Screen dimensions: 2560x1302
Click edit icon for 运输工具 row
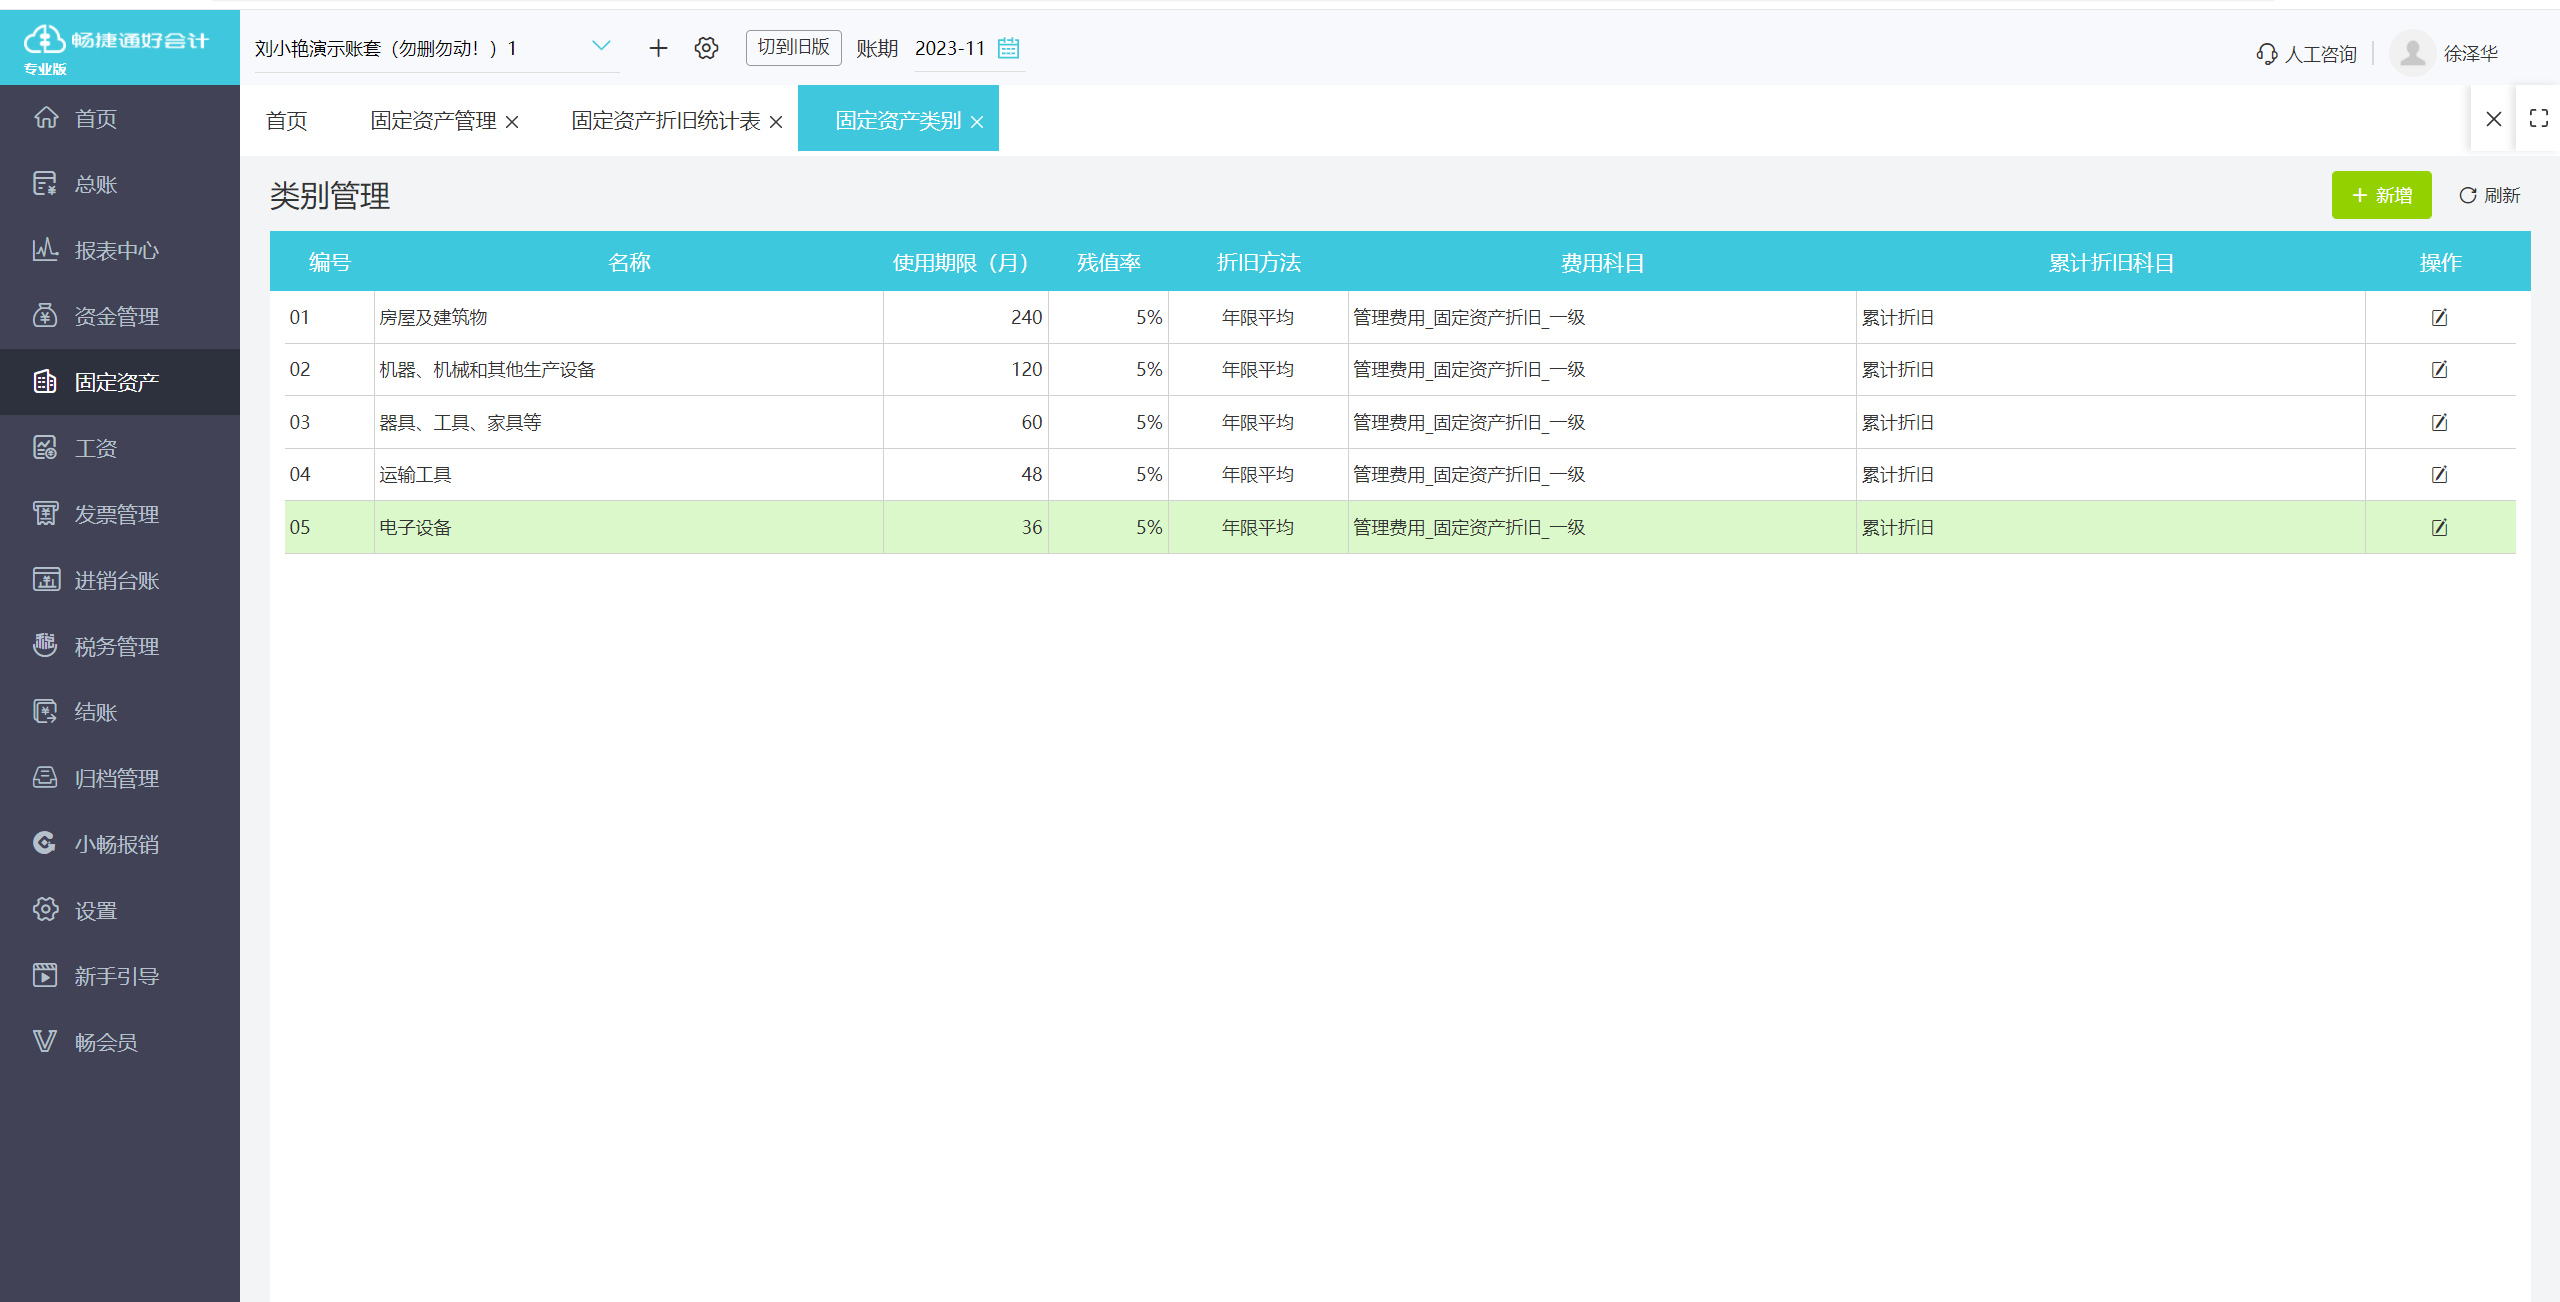pos(2440,473)
